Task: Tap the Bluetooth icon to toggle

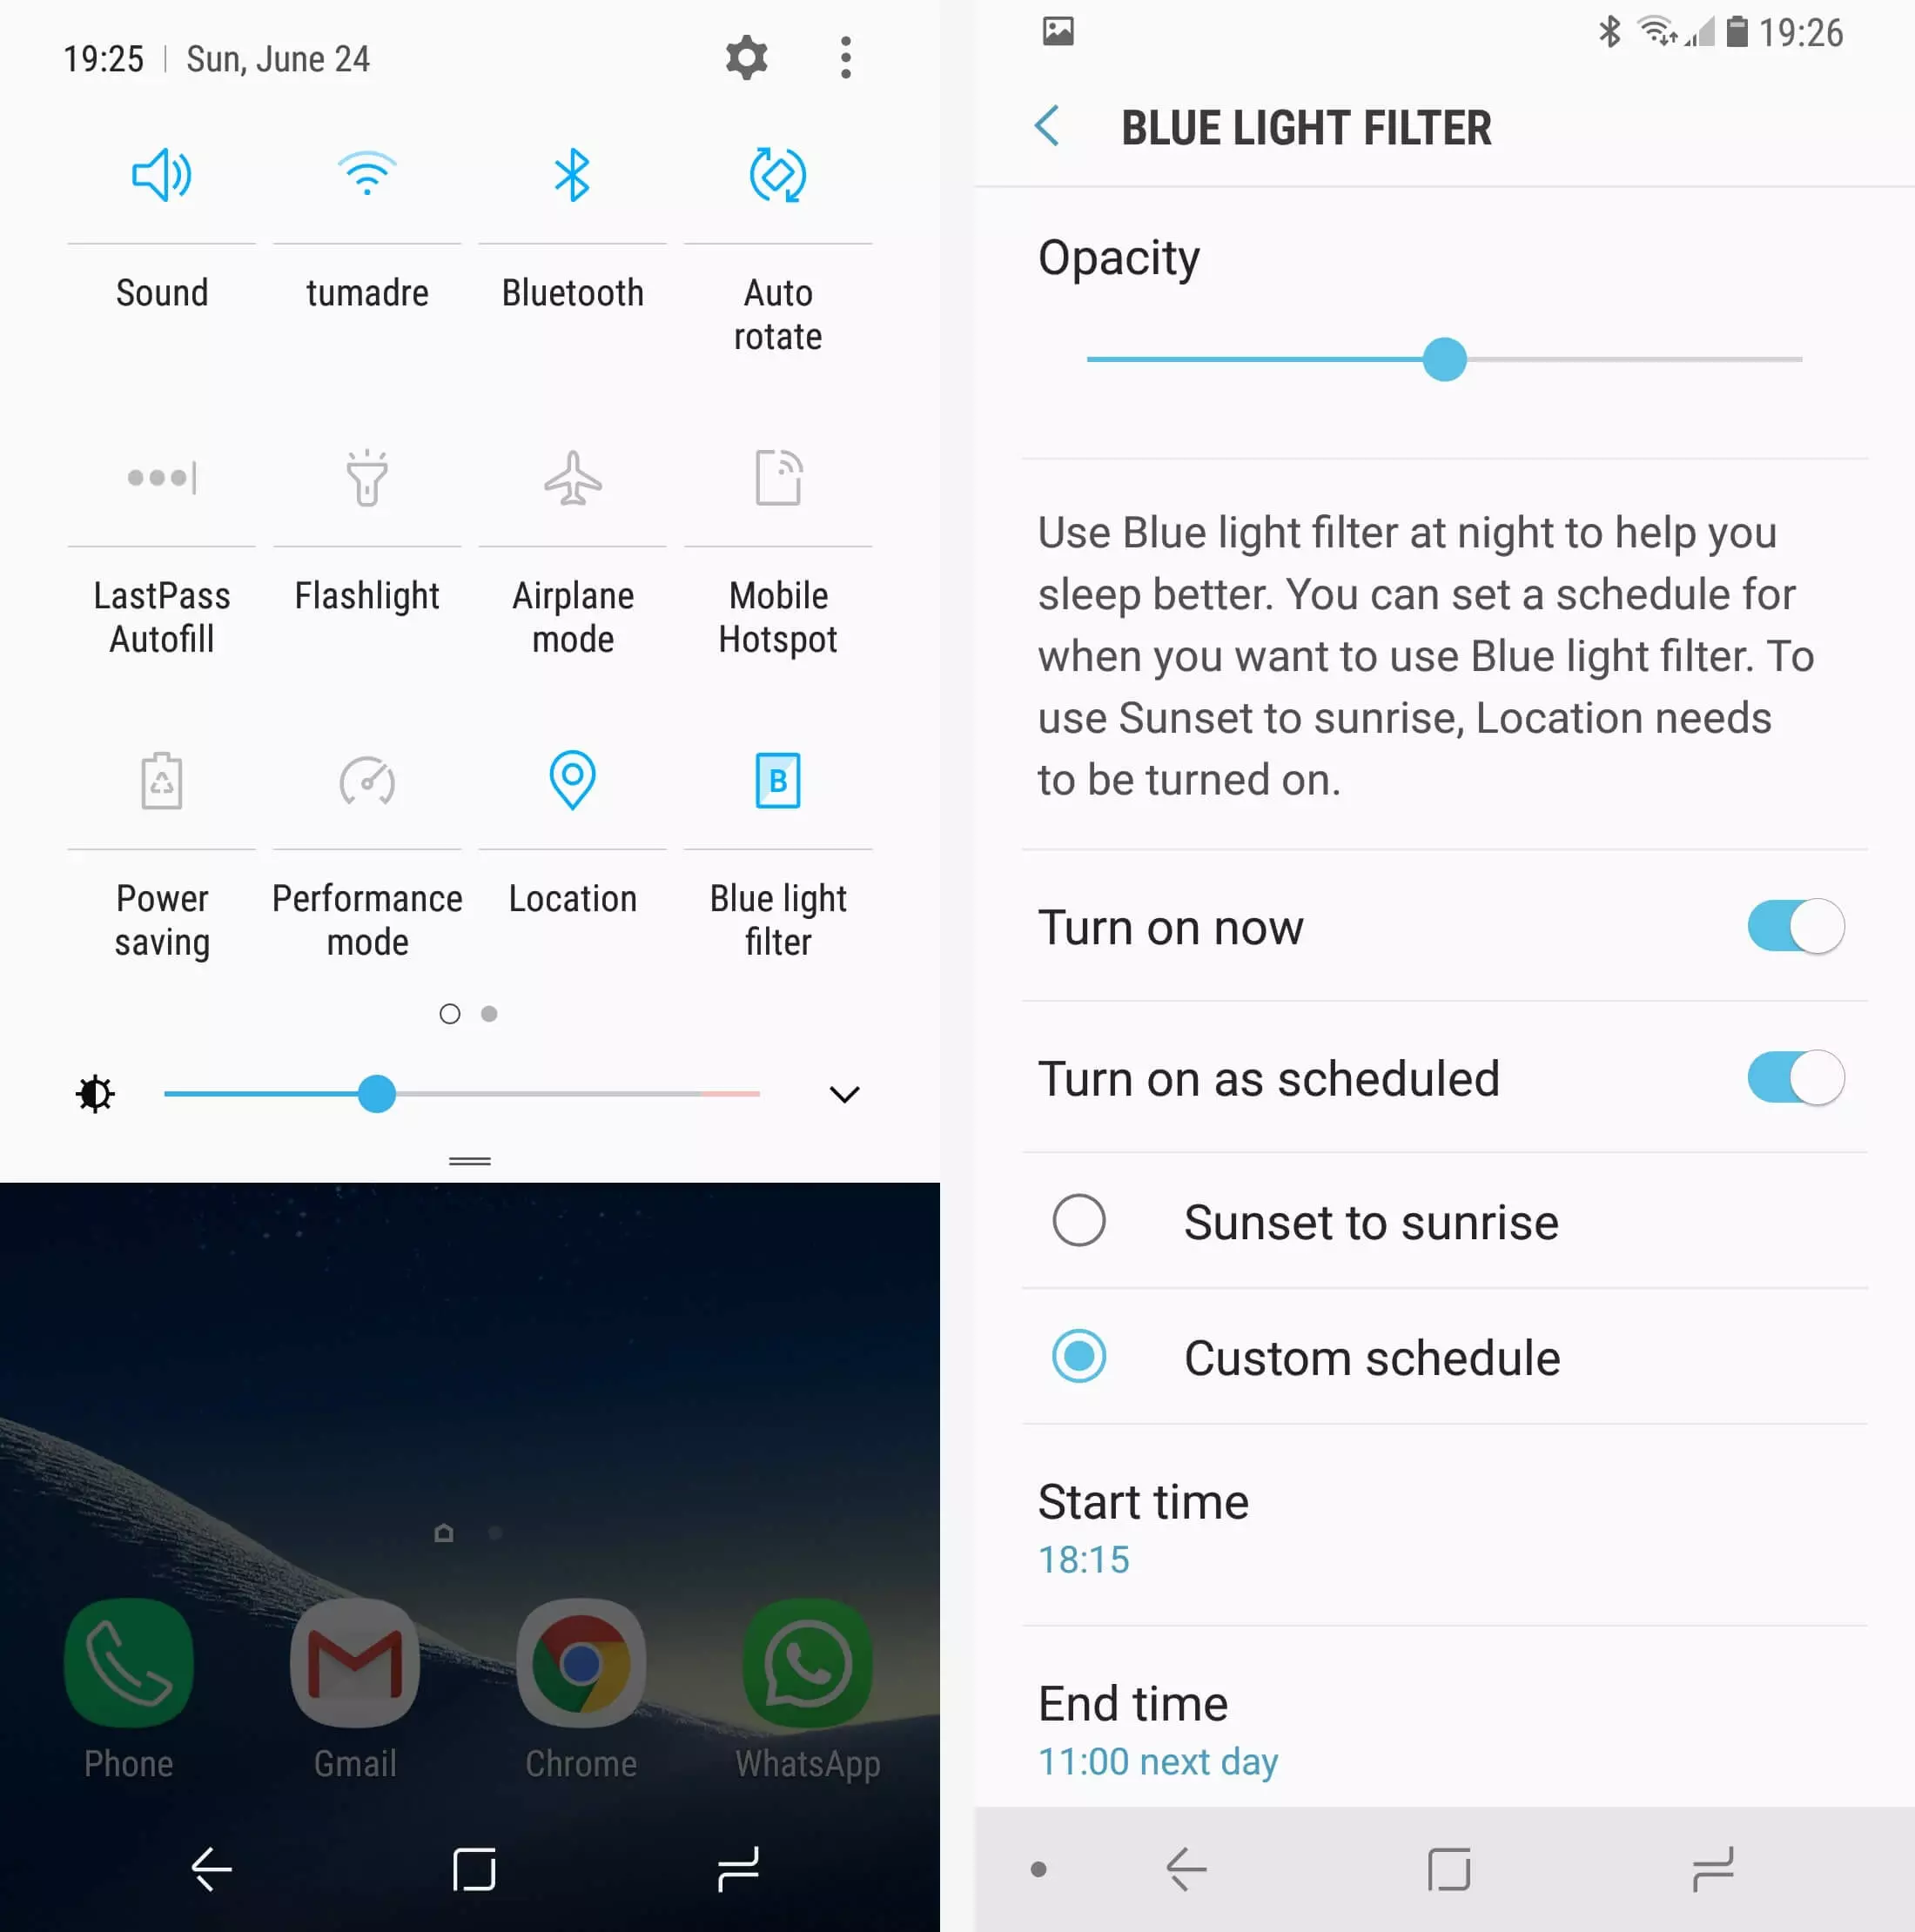Action: [x=572, y=173]
